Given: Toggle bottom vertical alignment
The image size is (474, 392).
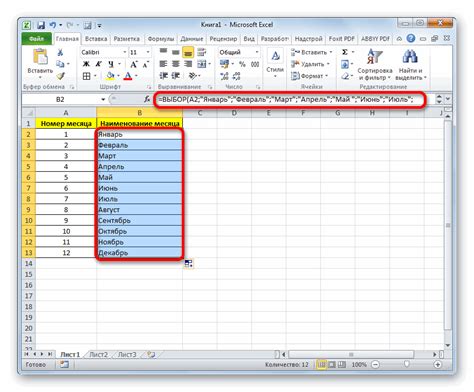Looking at the screenshot, I should click(x=188, y=52).
